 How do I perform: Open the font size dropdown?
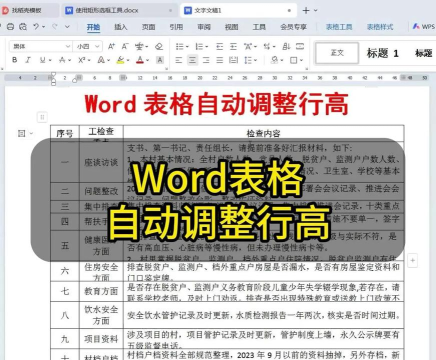[97, 46]
